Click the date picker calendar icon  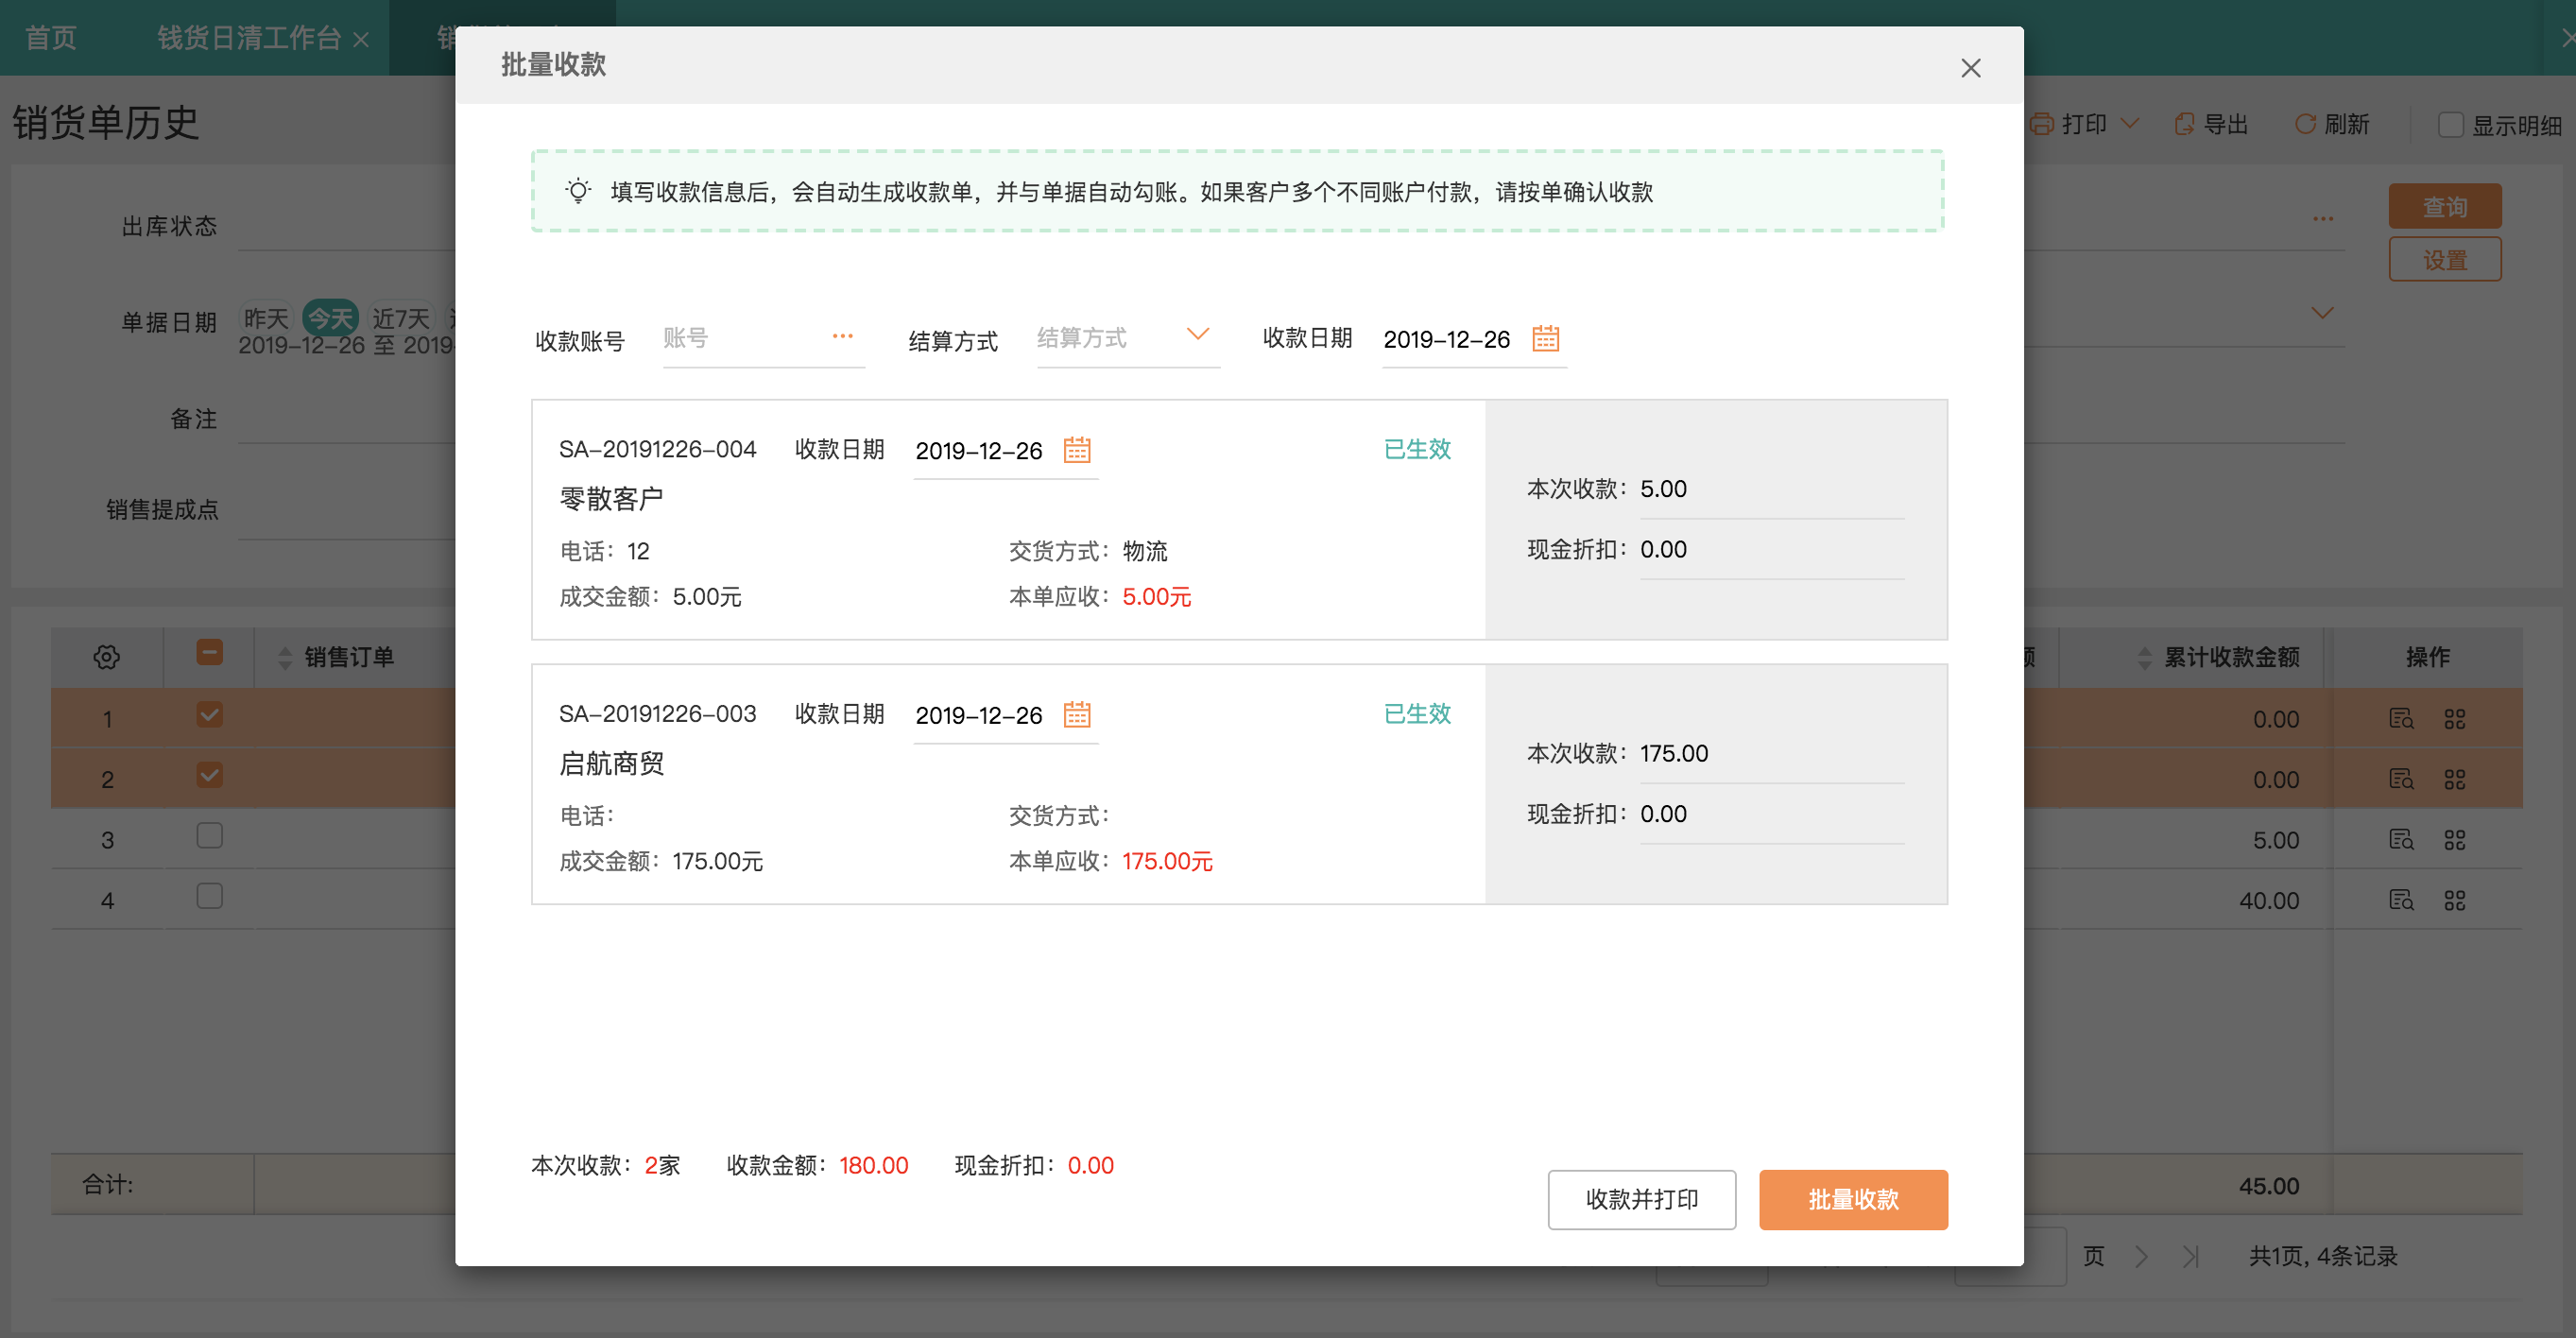click(1545, 337)
